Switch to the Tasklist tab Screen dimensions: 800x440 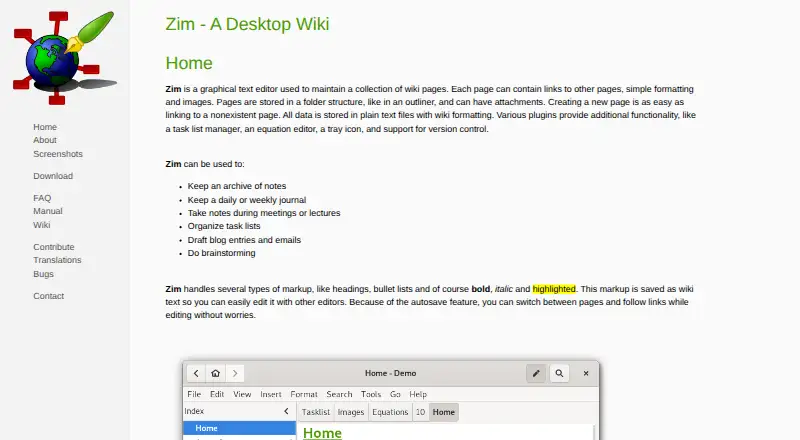click(315, 412)
